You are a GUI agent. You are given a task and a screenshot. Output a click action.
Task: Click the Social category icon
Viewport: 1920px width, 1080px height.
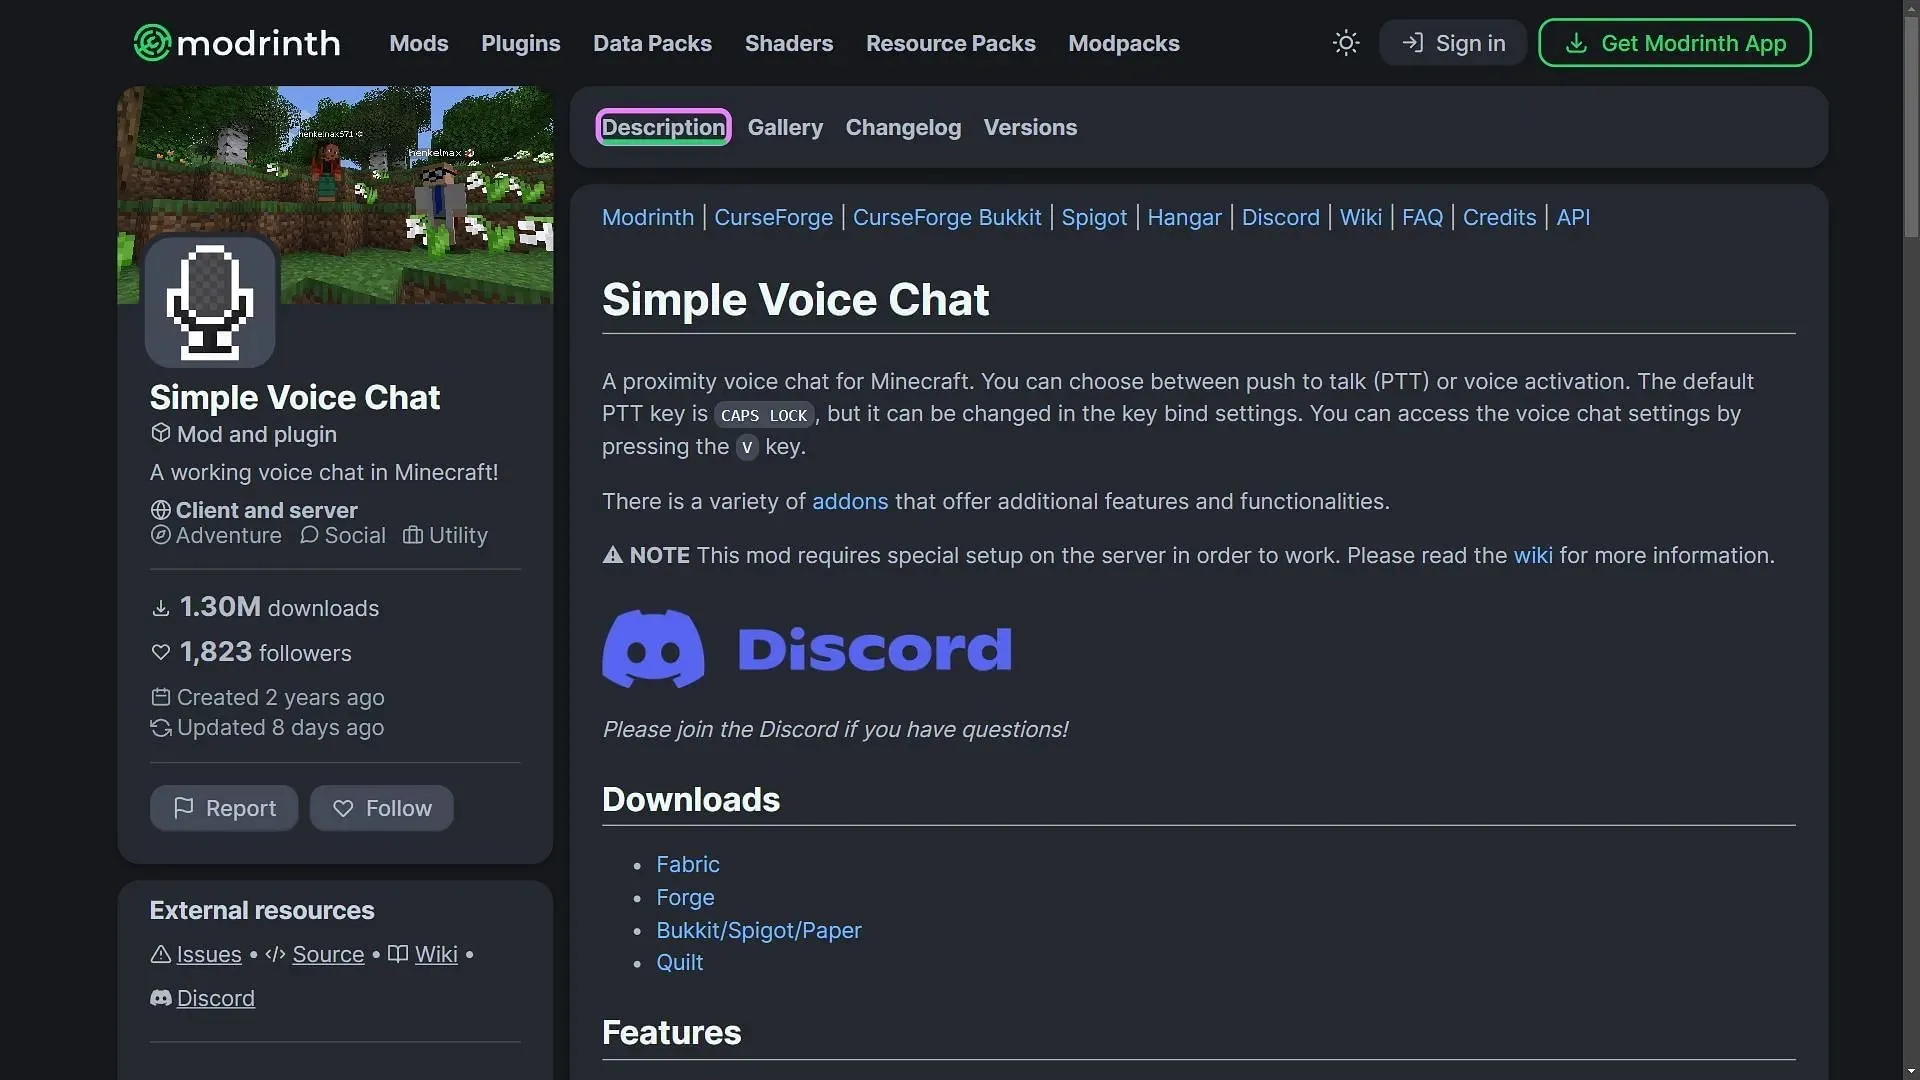[x=307, y=537]
